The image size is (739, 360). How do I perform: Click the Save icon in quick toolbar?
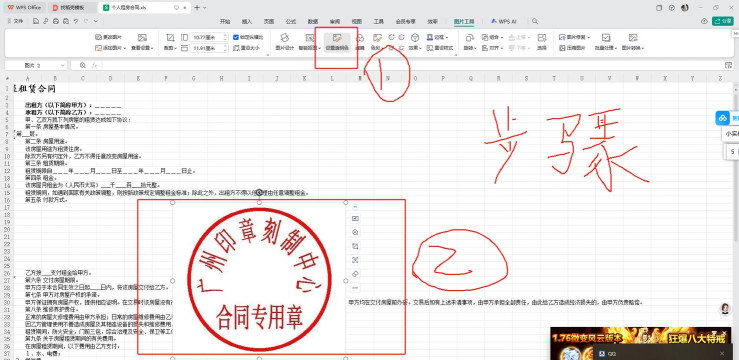click(36, 21)
